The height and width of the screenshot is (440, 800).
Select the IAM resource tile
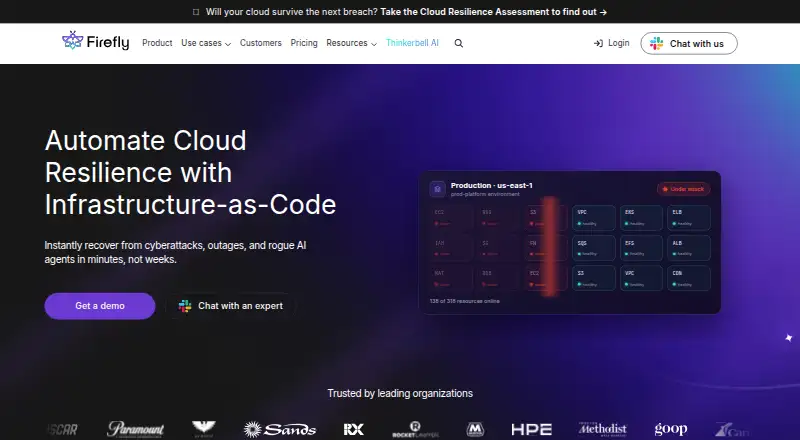pos(451,248)
